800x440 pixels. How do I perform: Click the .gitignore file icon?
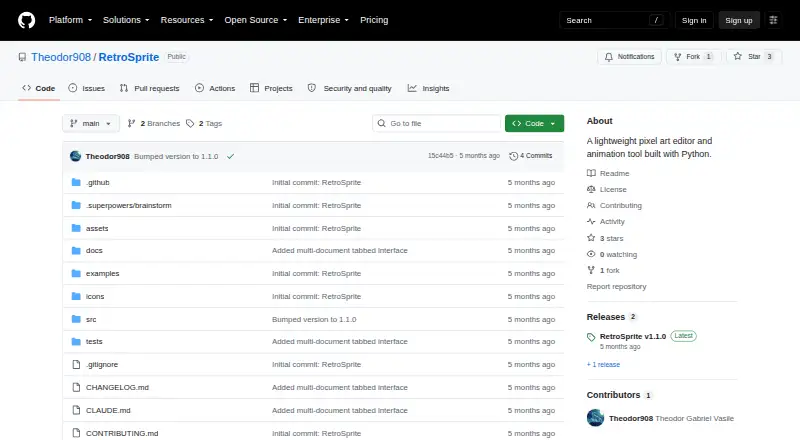[x=76, y=364]
